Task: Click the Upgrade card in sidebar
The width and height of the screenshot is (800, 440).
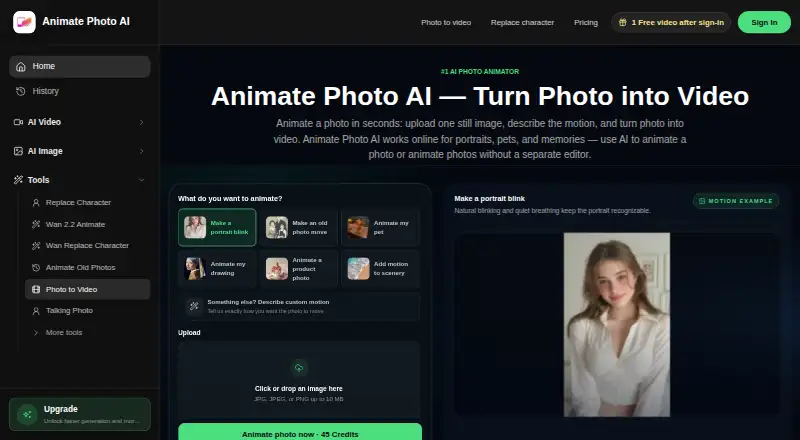Action: click(80, 414)
